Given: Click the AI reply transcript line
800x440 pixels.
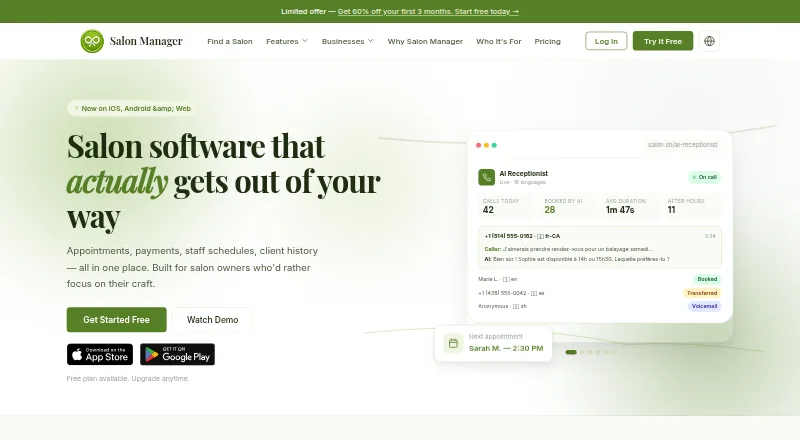Looking at the screenshot, I should pos(577,259).
